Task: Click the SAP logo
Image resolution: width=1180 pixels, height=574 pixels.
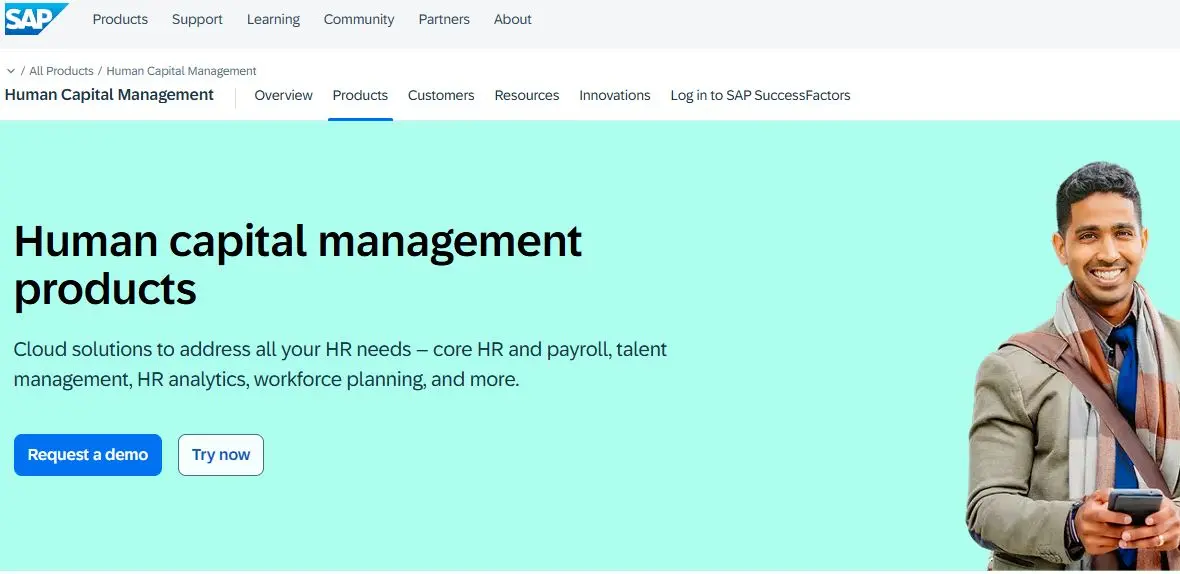Action: click(x=35, y=19)
